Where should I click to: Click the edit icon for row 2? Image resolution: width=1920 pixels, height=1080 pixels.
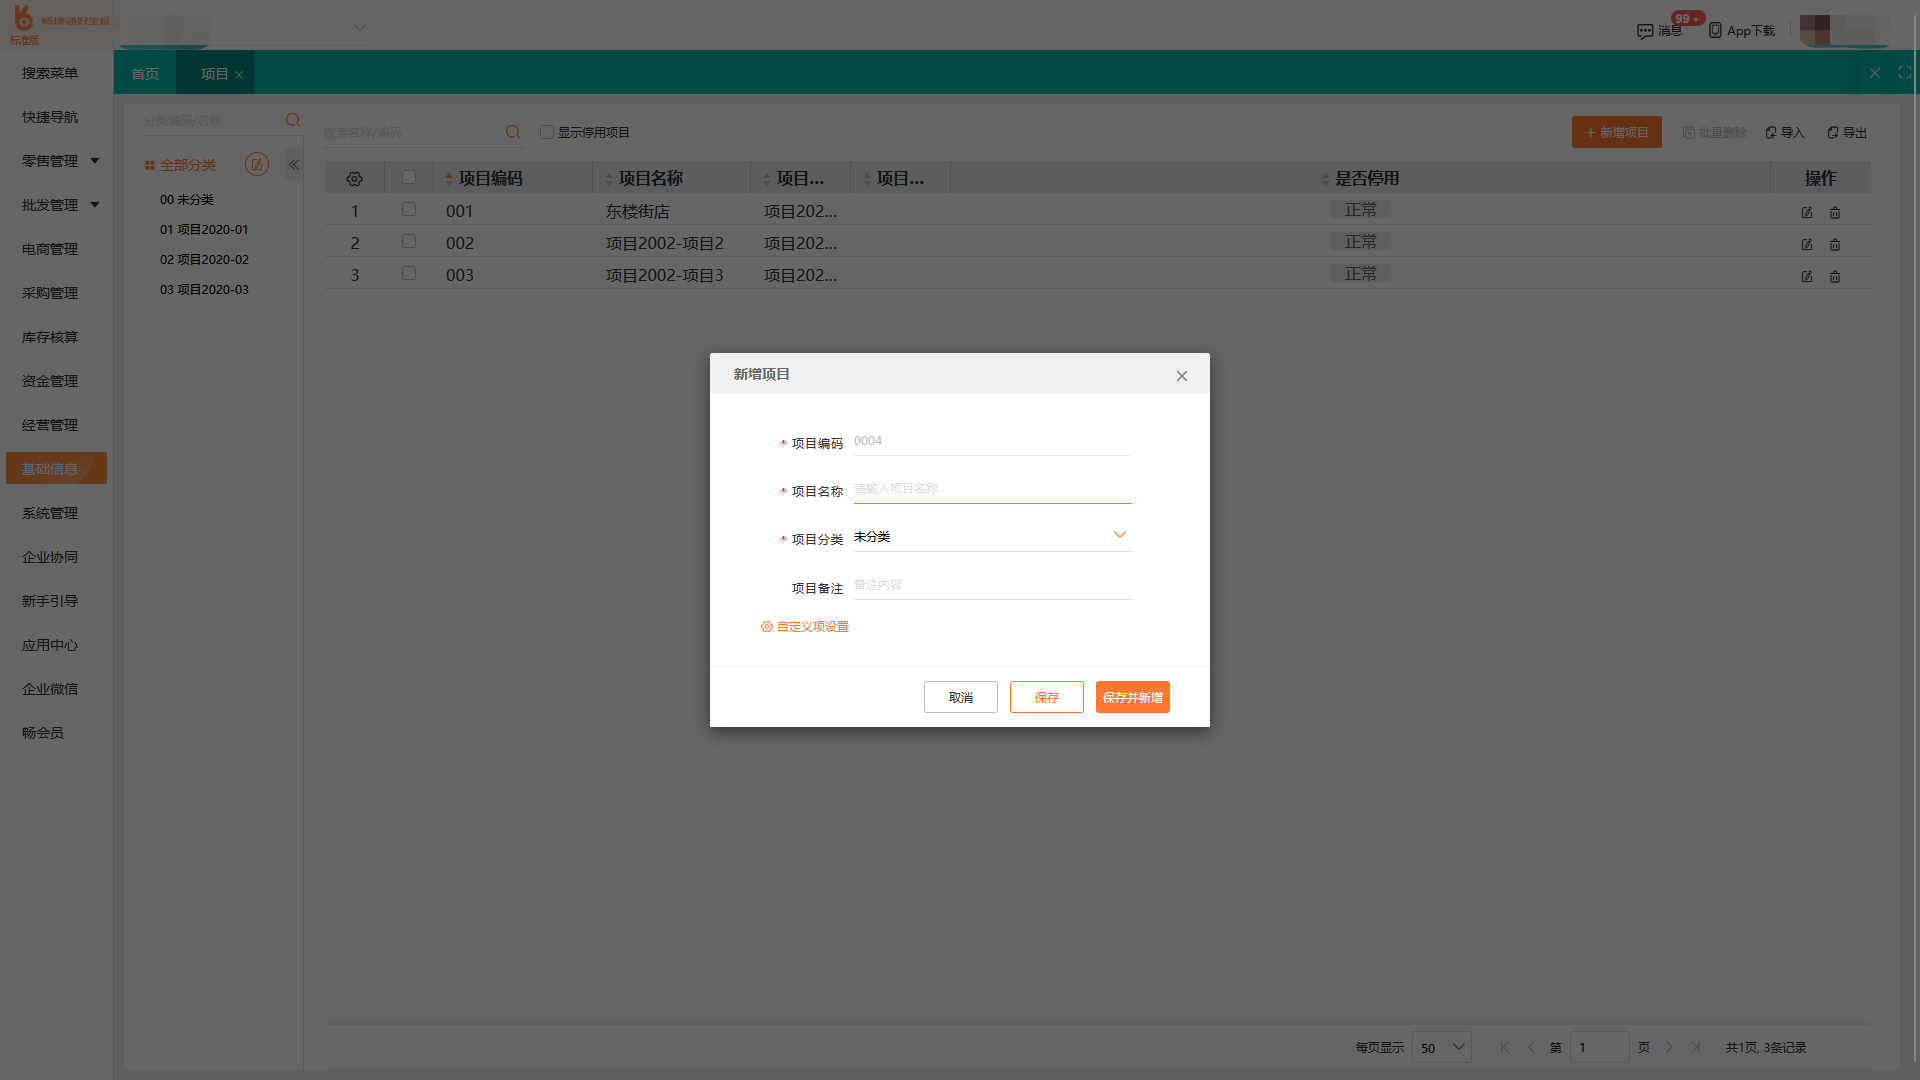pyautogui.click(x=1807, y=244)
